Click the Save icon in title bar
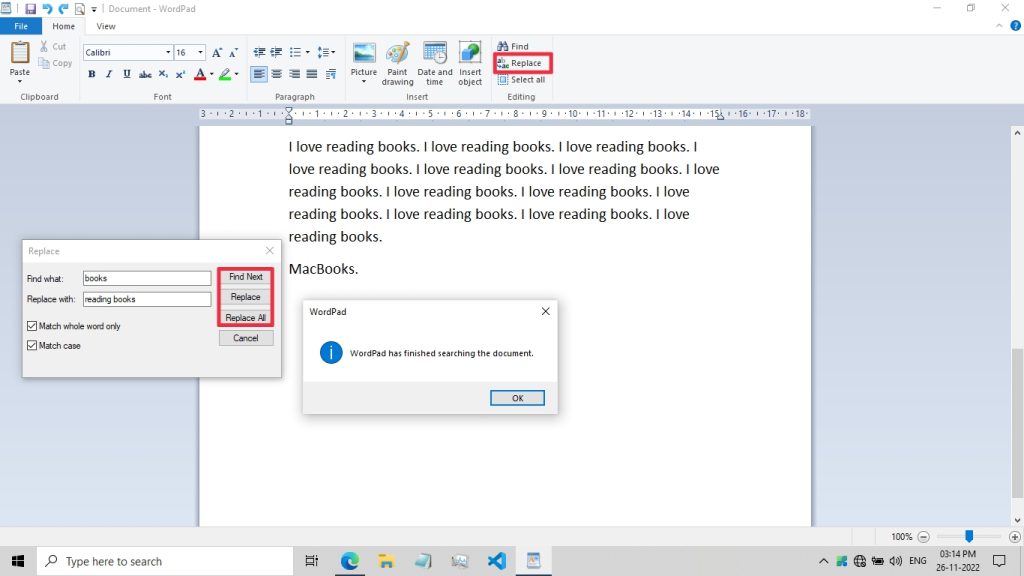Screen dimensions: 1024x576 tap(30, 8)
